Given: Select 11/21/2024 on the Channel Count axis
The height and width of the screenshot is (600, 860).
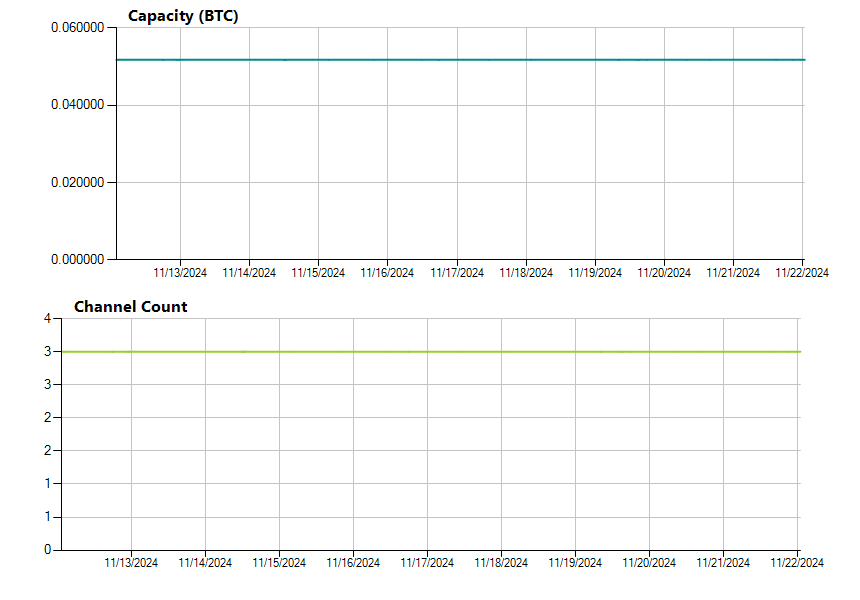Looking at the screenshot, I should [723, 563].
